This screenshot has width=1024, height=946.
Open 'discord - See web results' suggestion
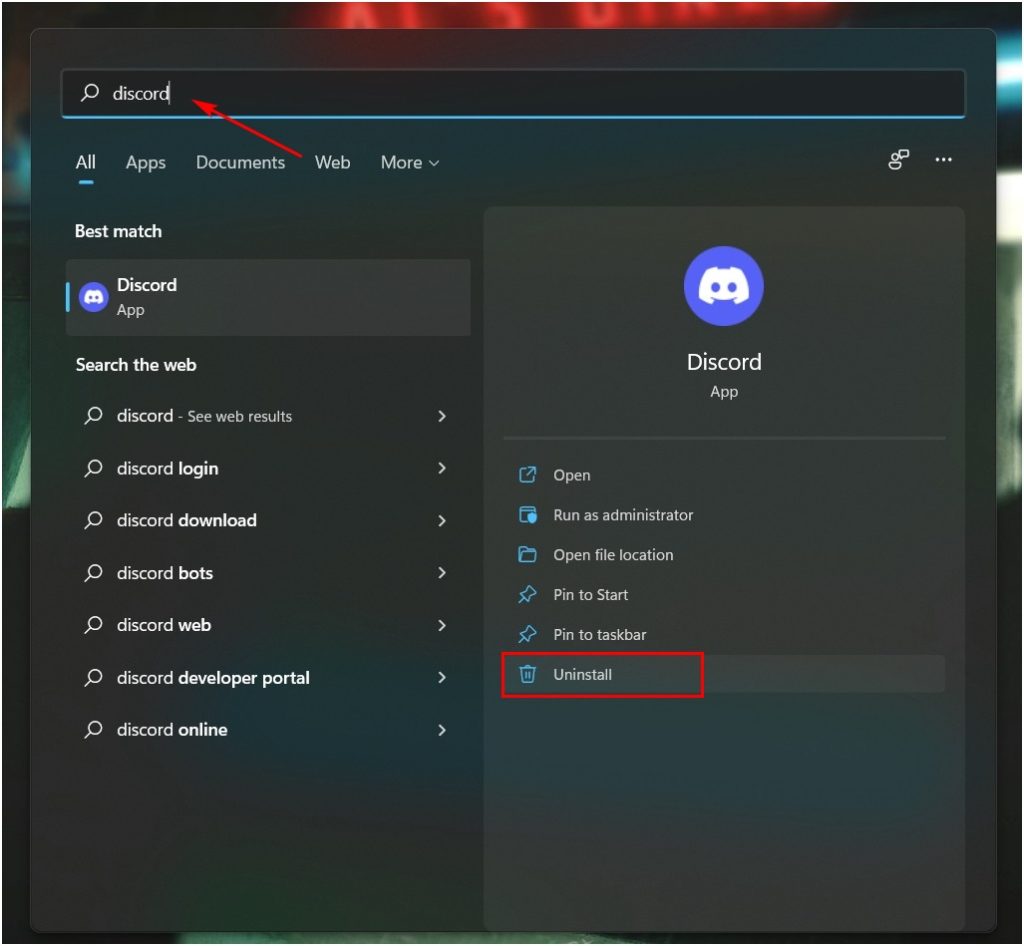pos(268,416)
